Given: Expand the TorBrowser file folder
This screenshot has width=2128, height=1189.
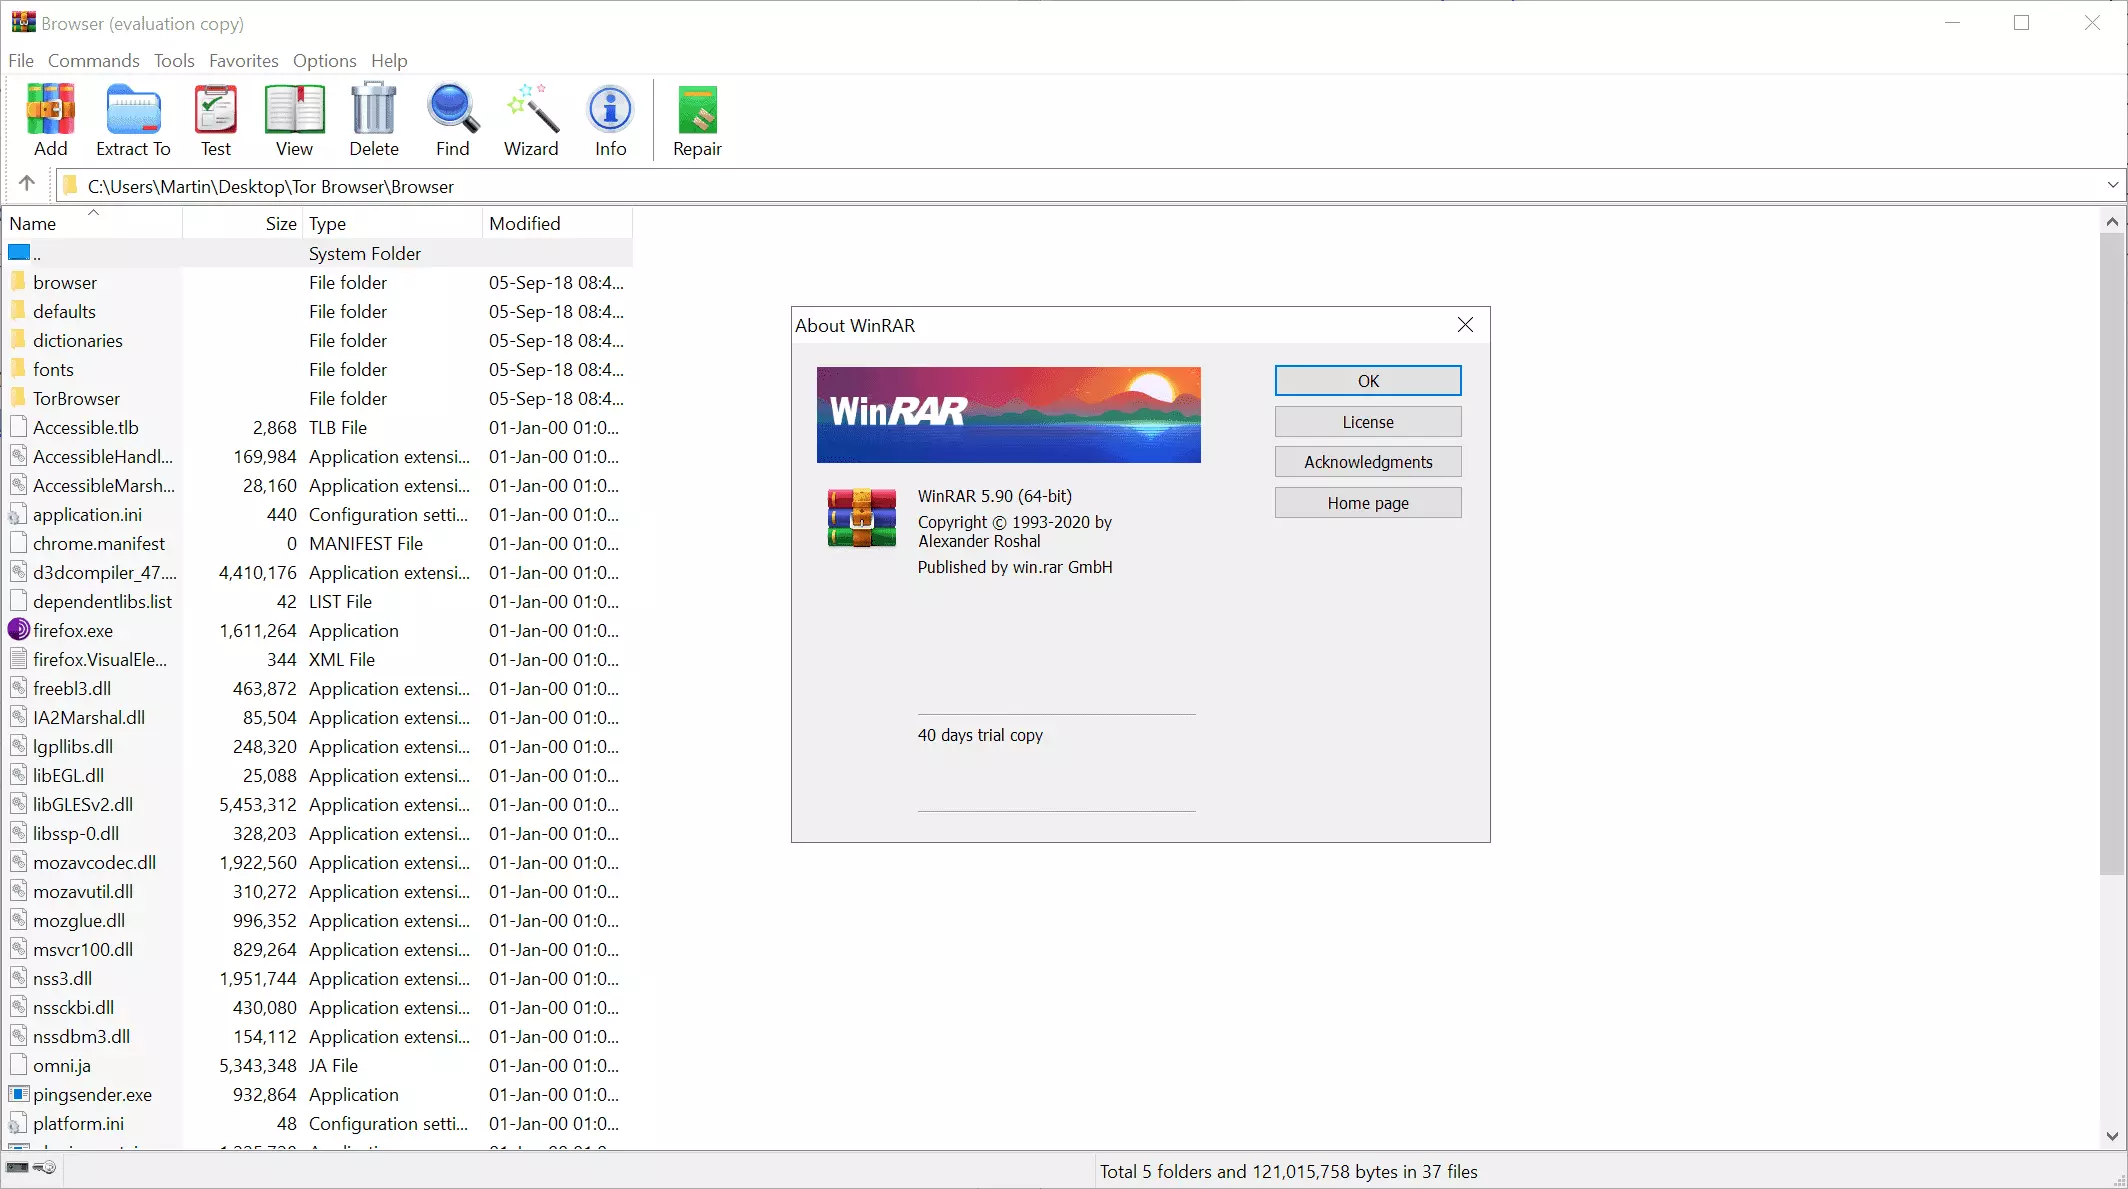Looking at the screenshot, I should pyautogui.click(x=76, y=397).
